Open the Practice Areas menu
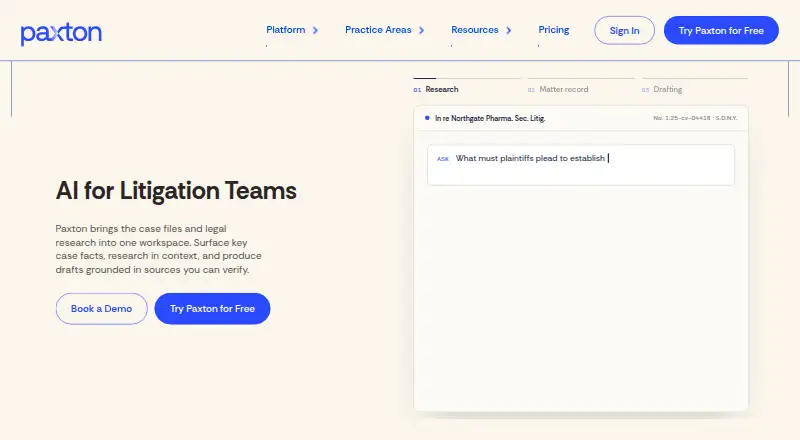Viewport: 800px width, 440px height. [378, 30]
